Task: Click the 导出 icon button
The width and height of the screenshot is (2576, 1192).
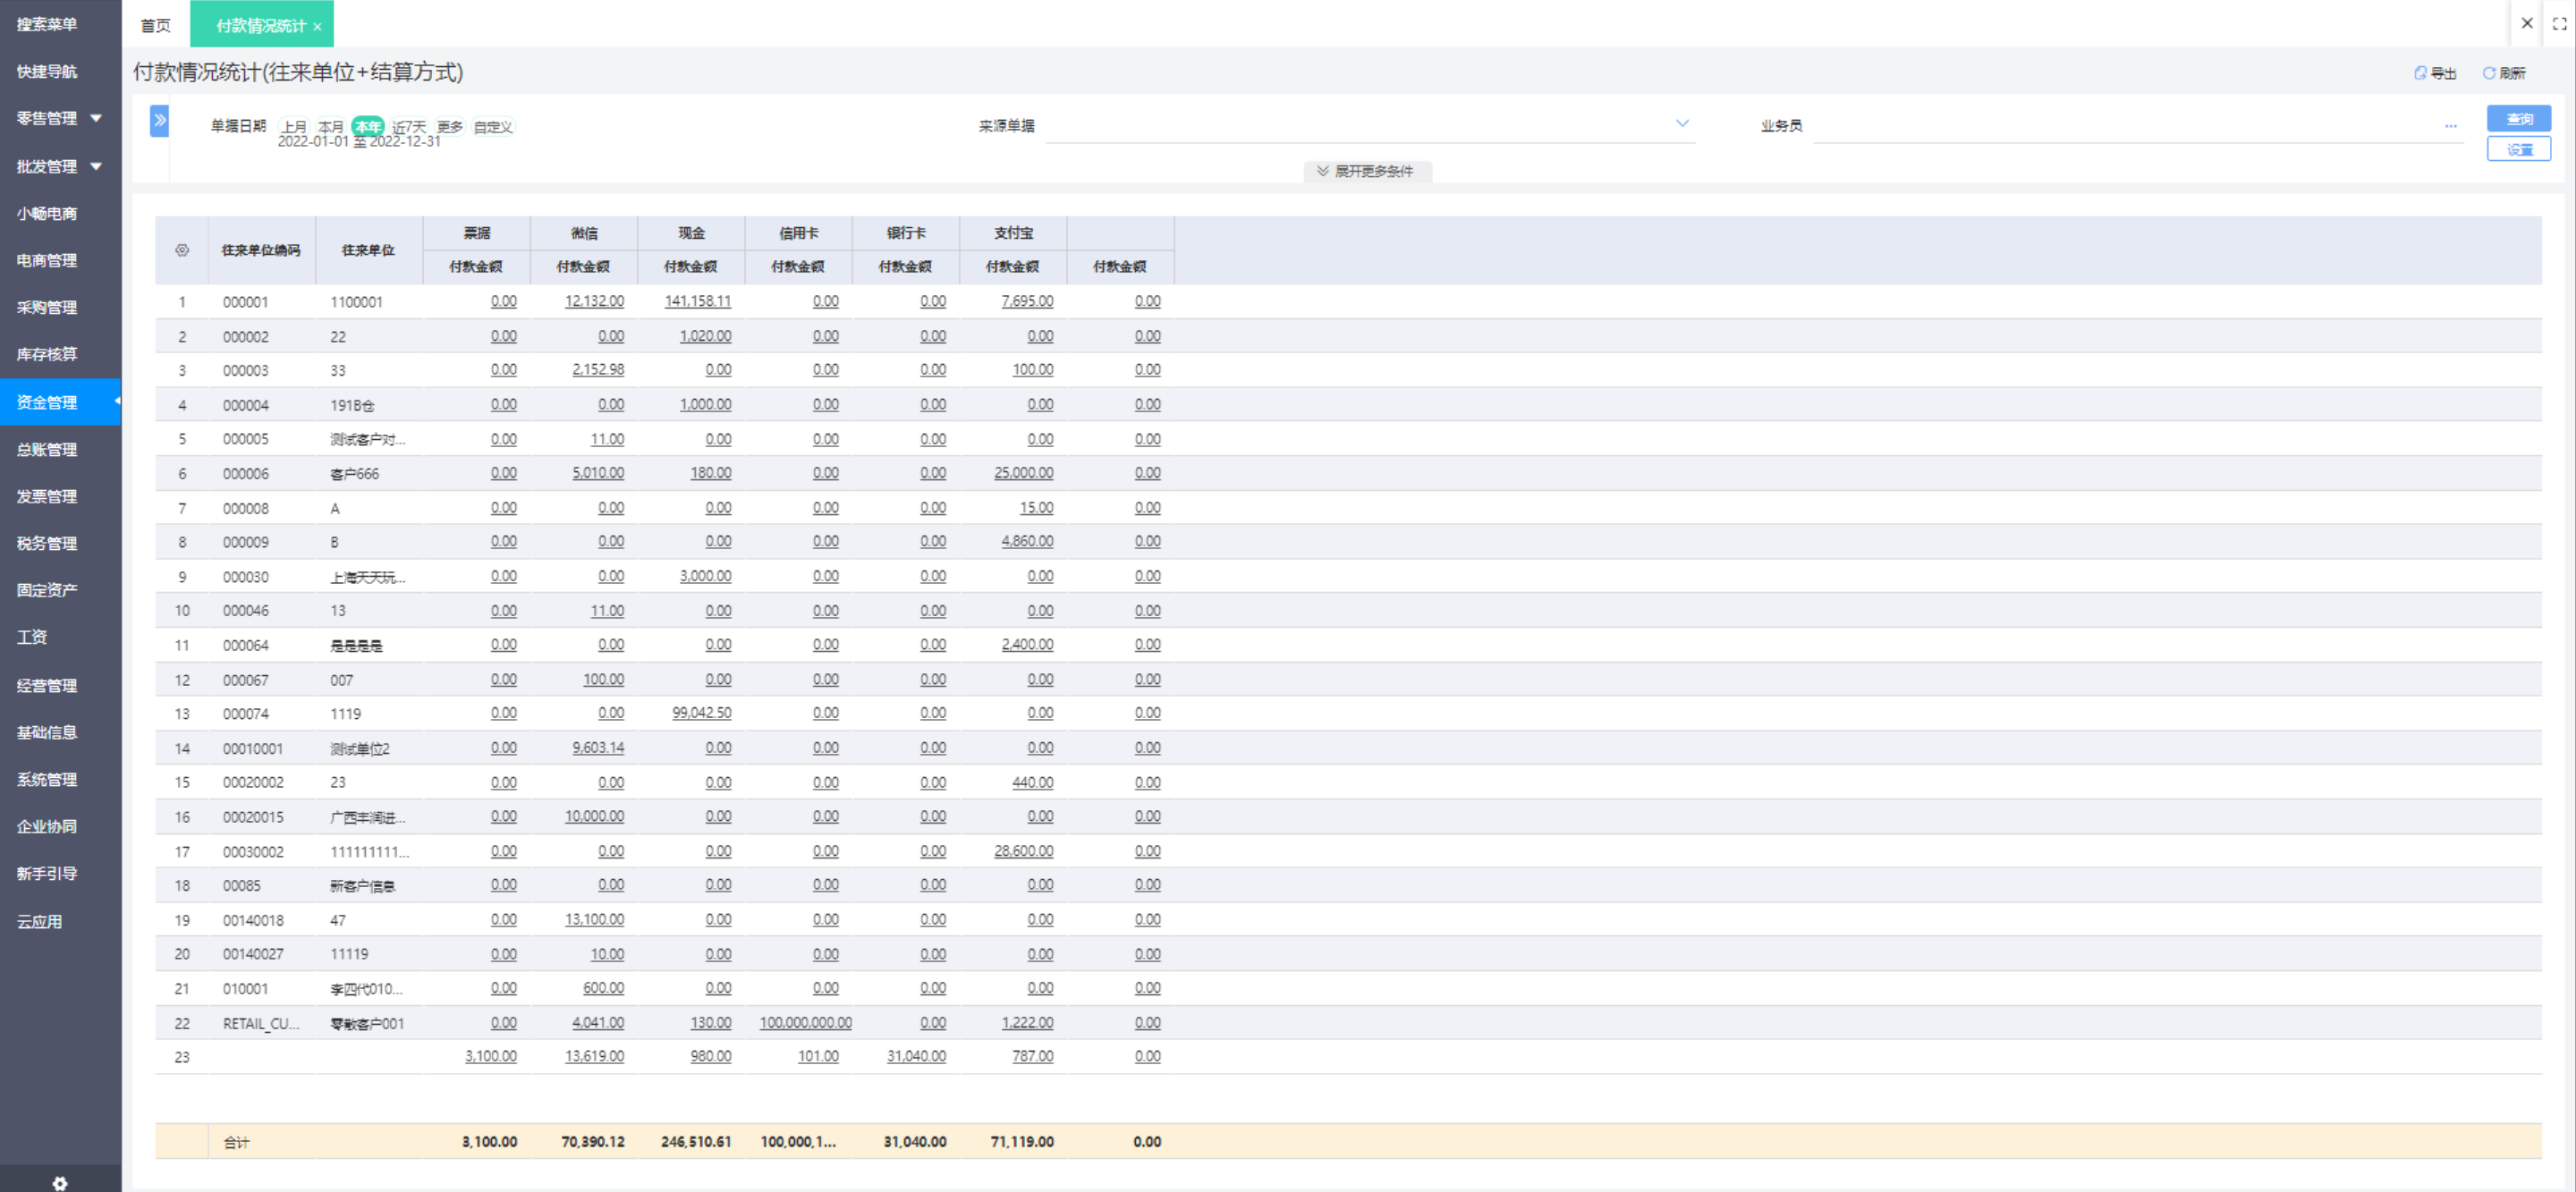Action: [2436, 72]
